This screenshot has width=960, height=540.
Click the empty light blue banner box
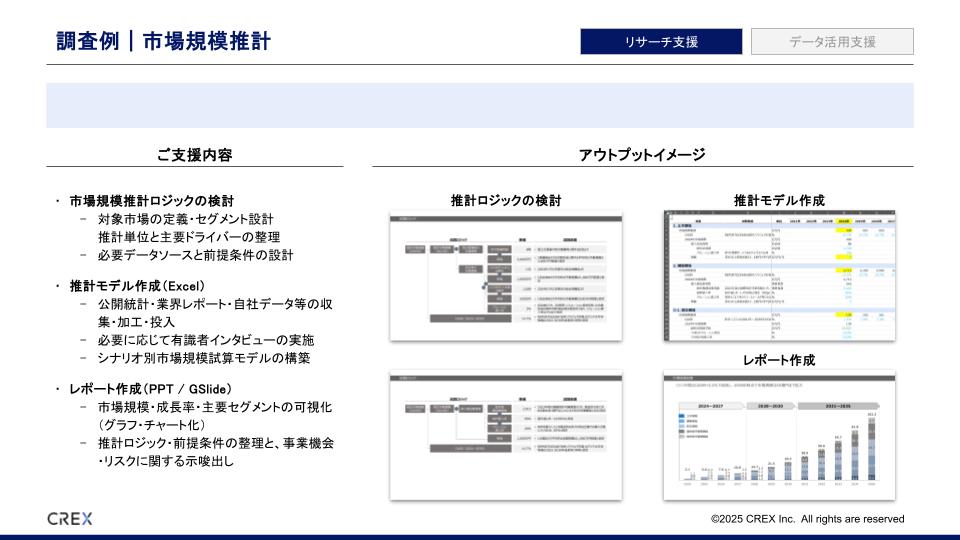coord(480,105)
